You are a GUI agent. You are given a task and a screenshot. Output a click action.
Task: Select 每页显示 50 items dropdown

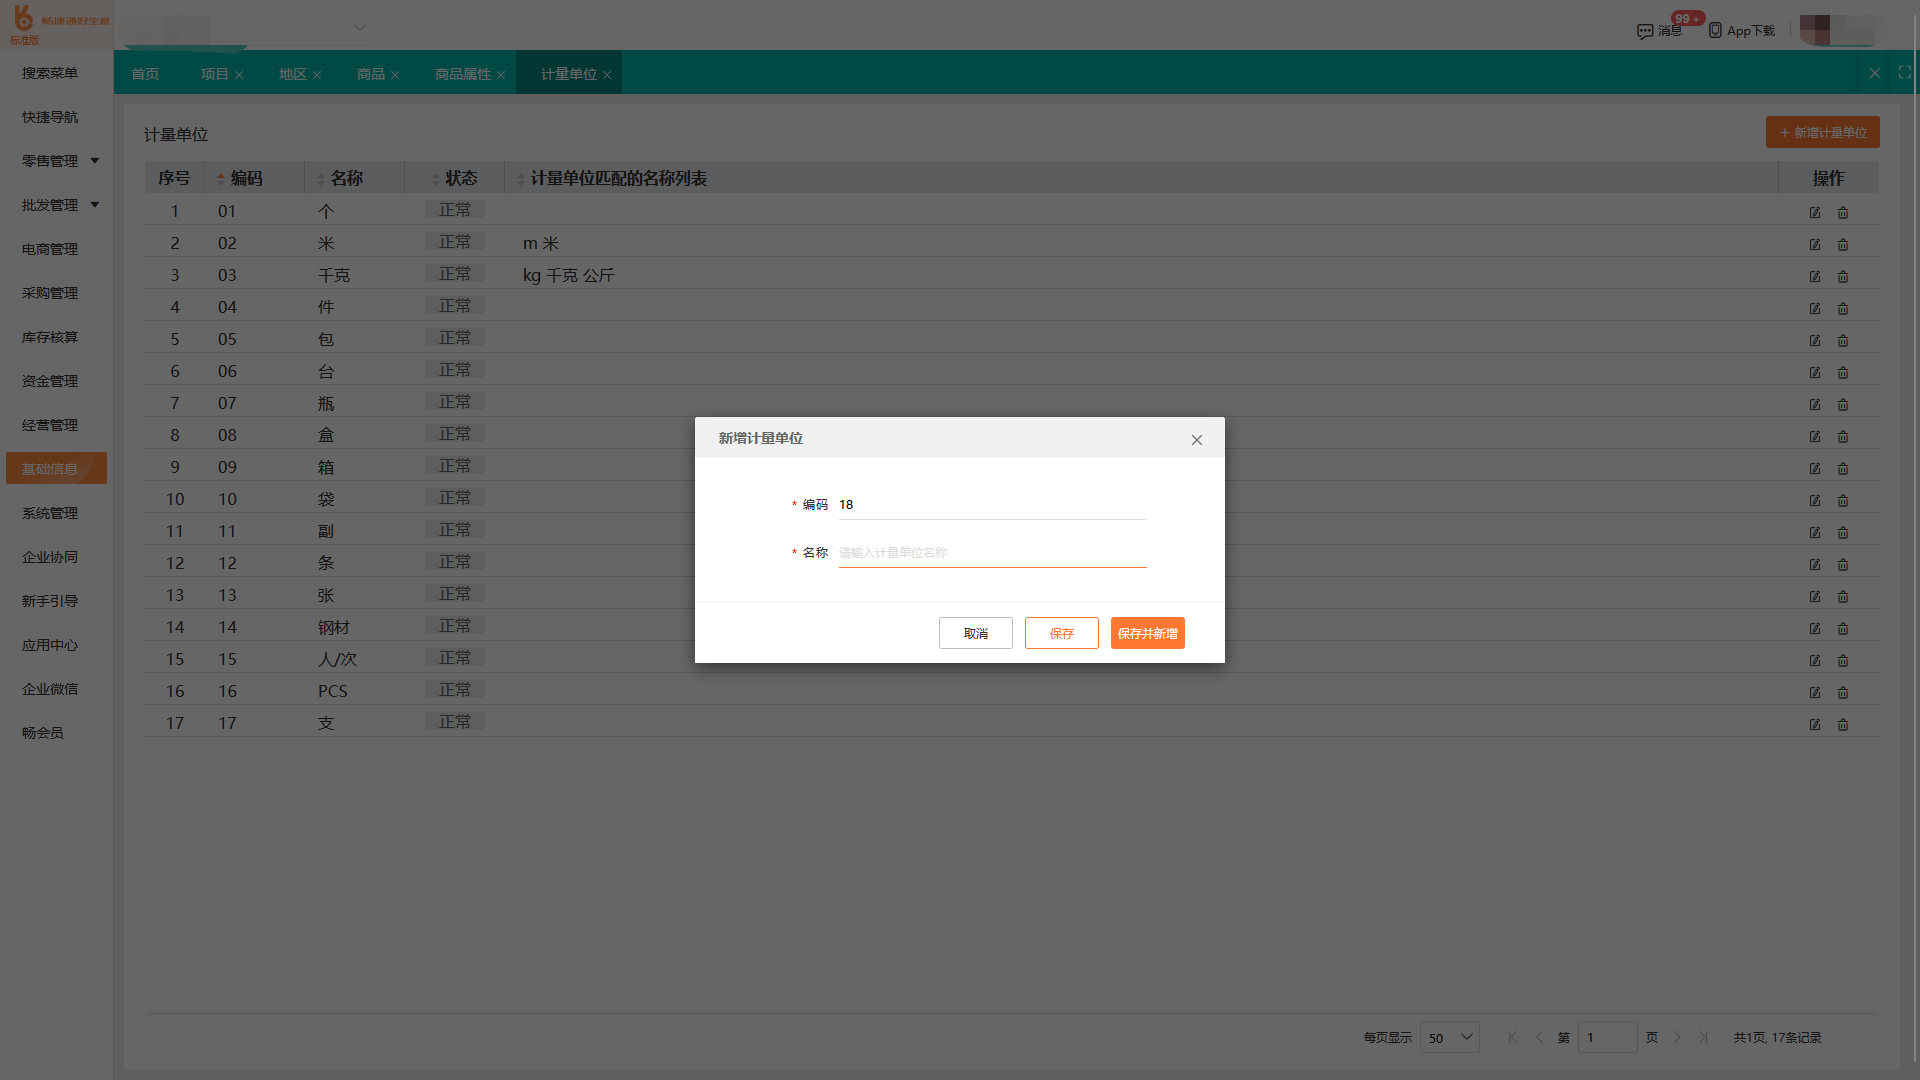point(1449,1036)
